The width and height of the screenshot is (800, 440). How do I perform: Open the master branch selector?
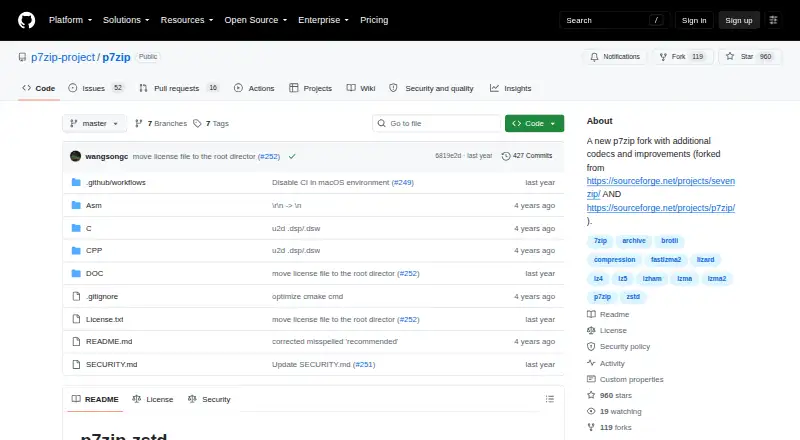(94, 124)
